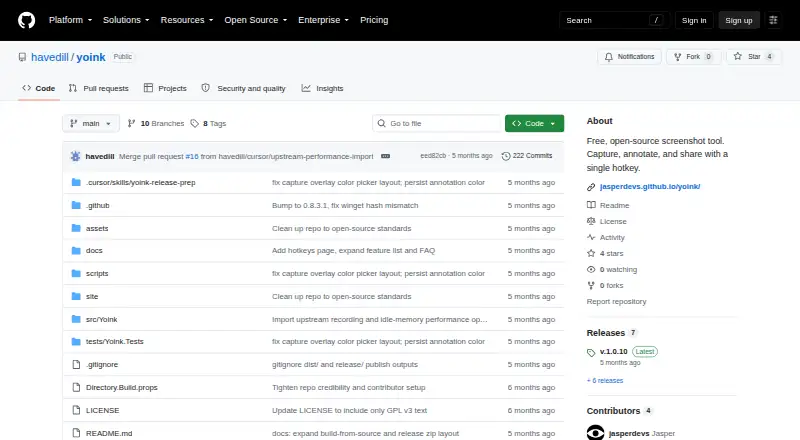Click the file icon for .gitignore
The image size is (800, 440).
[76, 364]
